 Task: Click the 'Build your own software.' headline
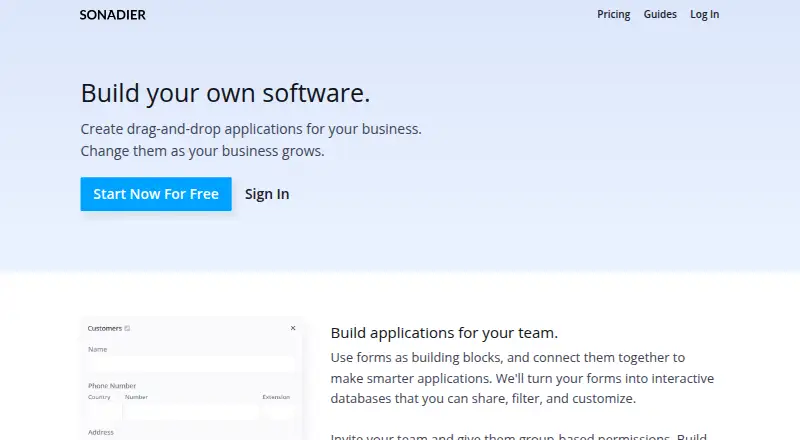coord(225,93)
